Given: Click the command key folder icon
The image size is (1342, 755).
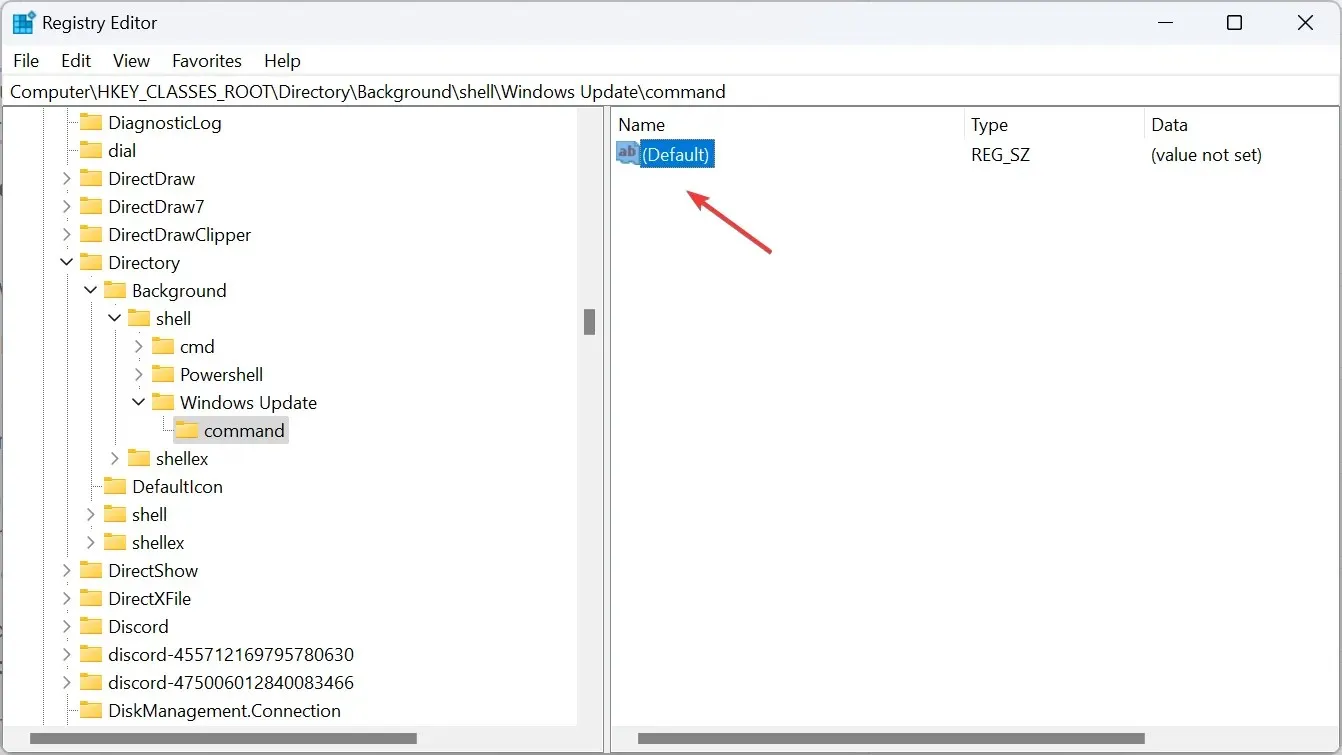Looking at the screenshot, I should point(187,431).
